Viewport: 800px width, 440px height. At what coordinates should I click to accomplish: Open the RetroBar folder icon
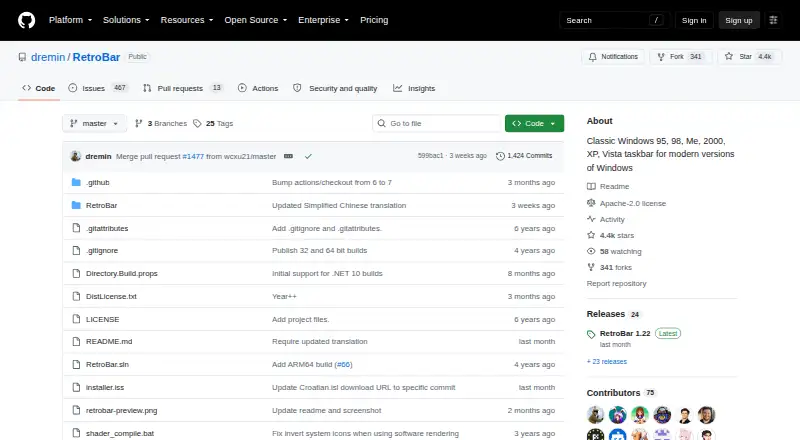pos(76,205)
